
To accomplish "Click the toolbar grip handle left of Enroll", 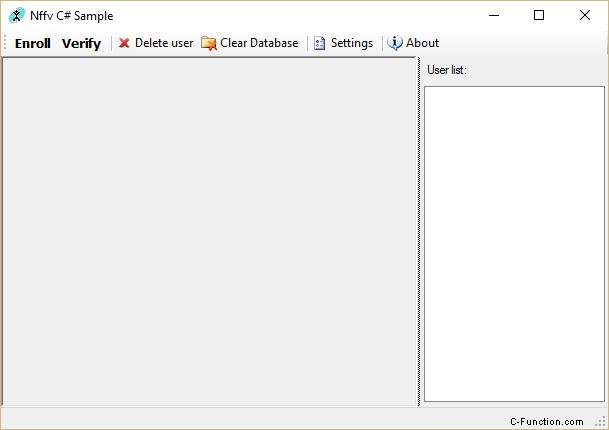I will pyautogui.click(x=6, y=43).
